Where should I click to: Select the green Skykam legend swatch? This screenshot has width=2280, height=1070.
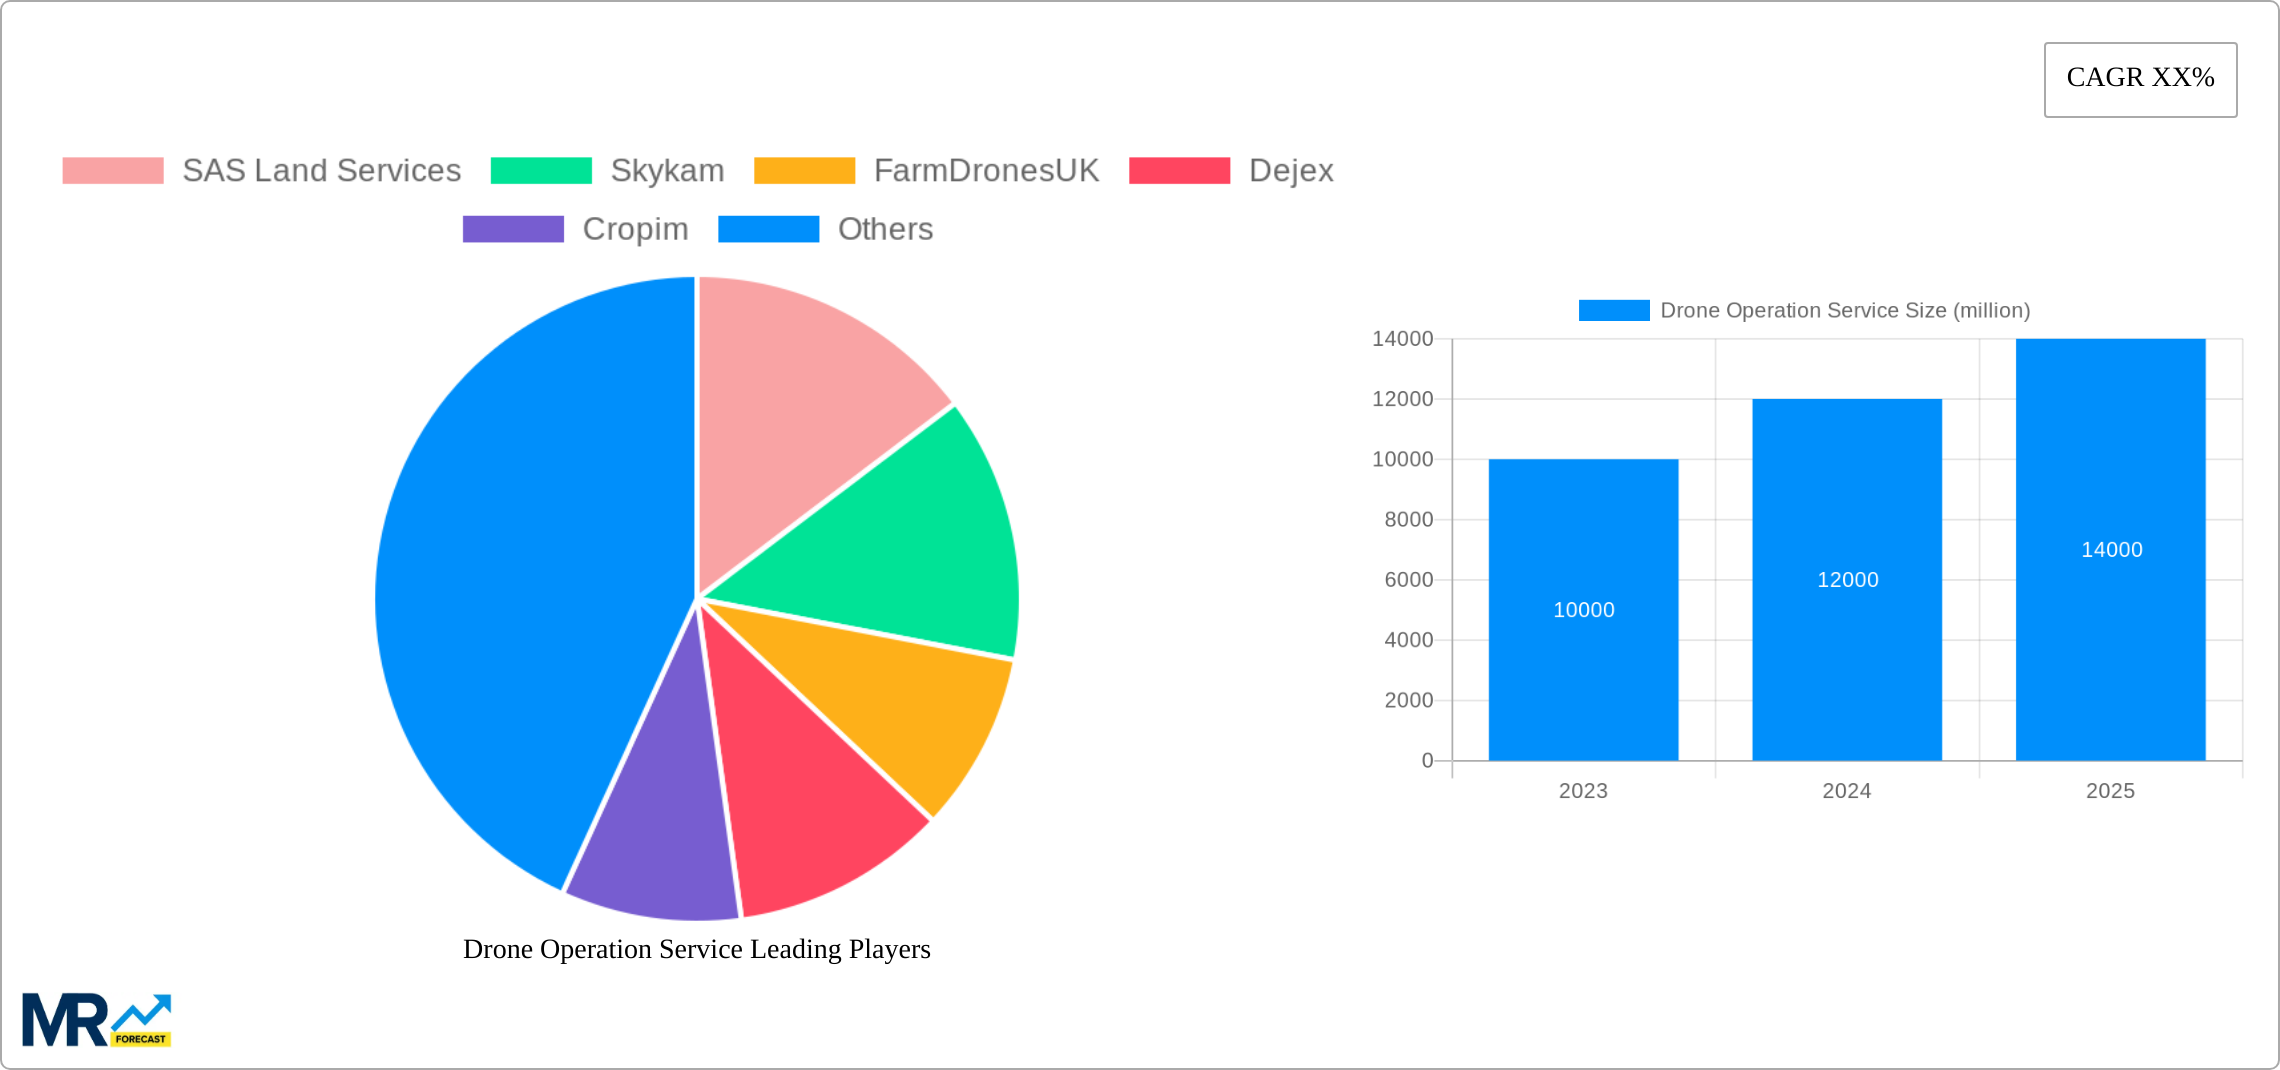(540, 170)
